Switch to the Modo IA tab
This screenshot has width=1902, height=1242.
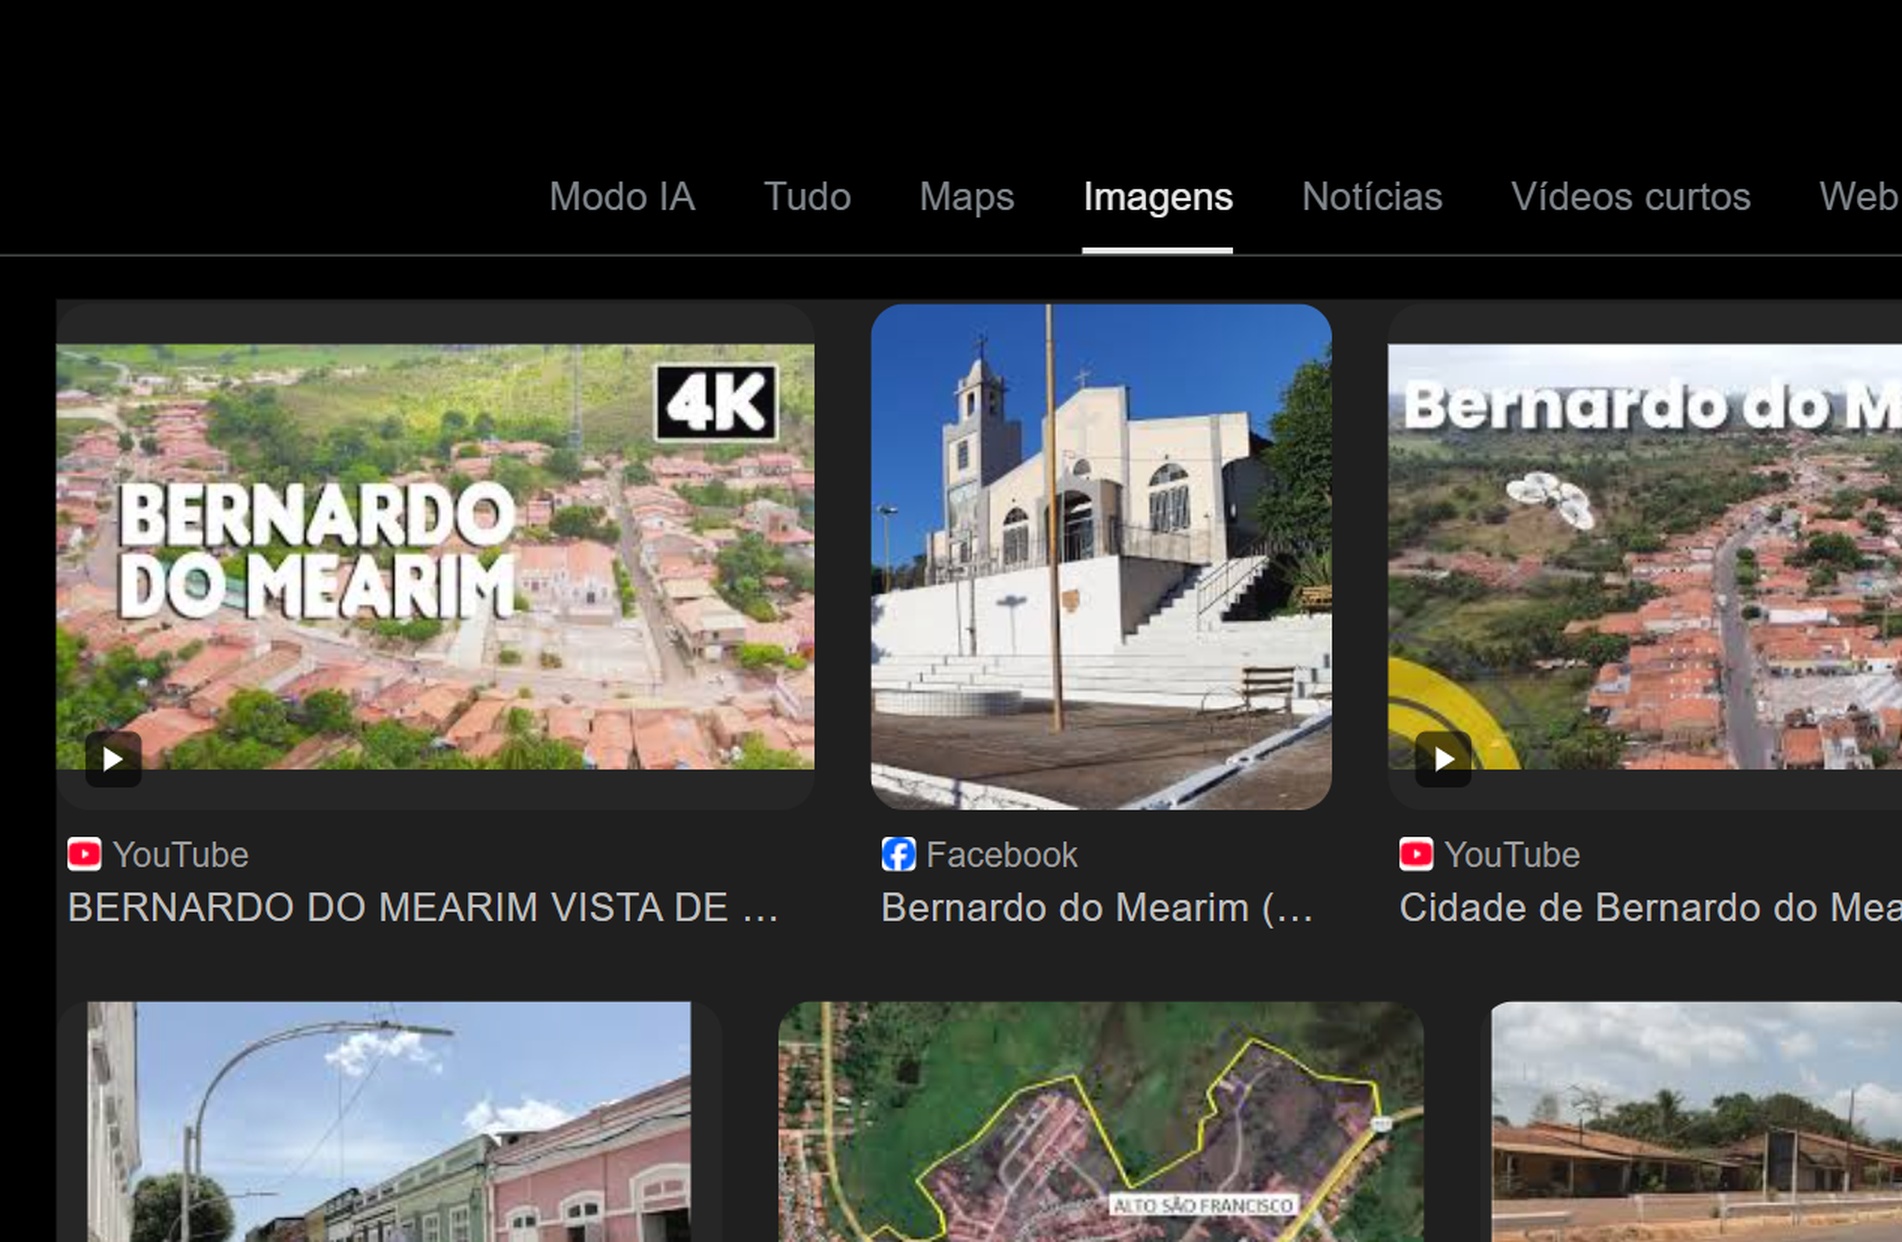(x=621, y=197)
